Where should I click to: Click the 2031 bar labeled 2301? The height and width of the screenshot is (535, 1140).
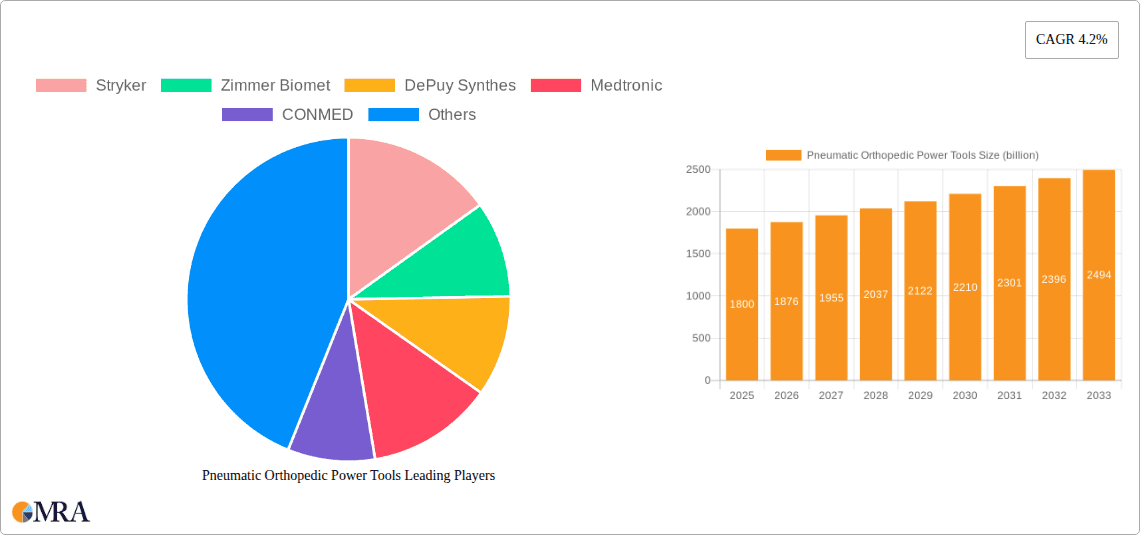(1010, 283)
